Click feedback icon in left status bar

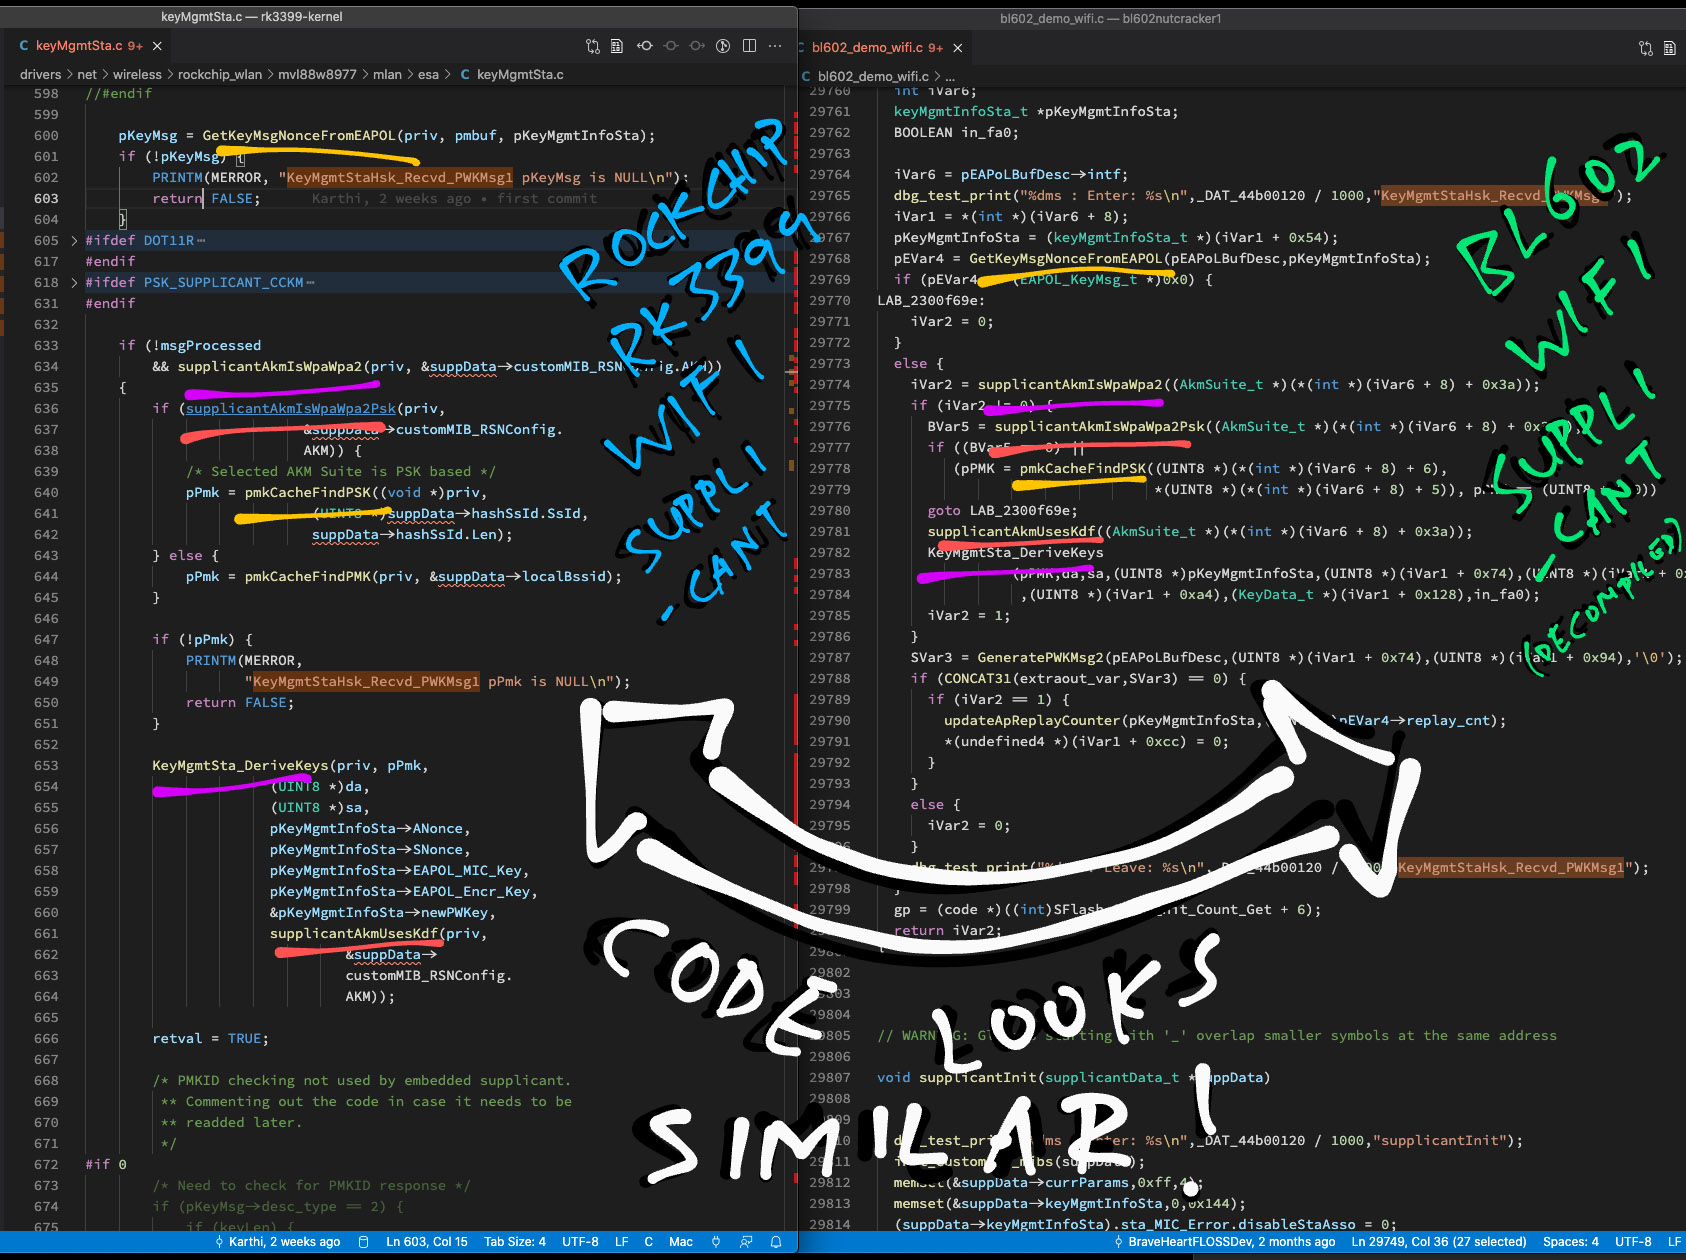click(x=746, y=1242)
